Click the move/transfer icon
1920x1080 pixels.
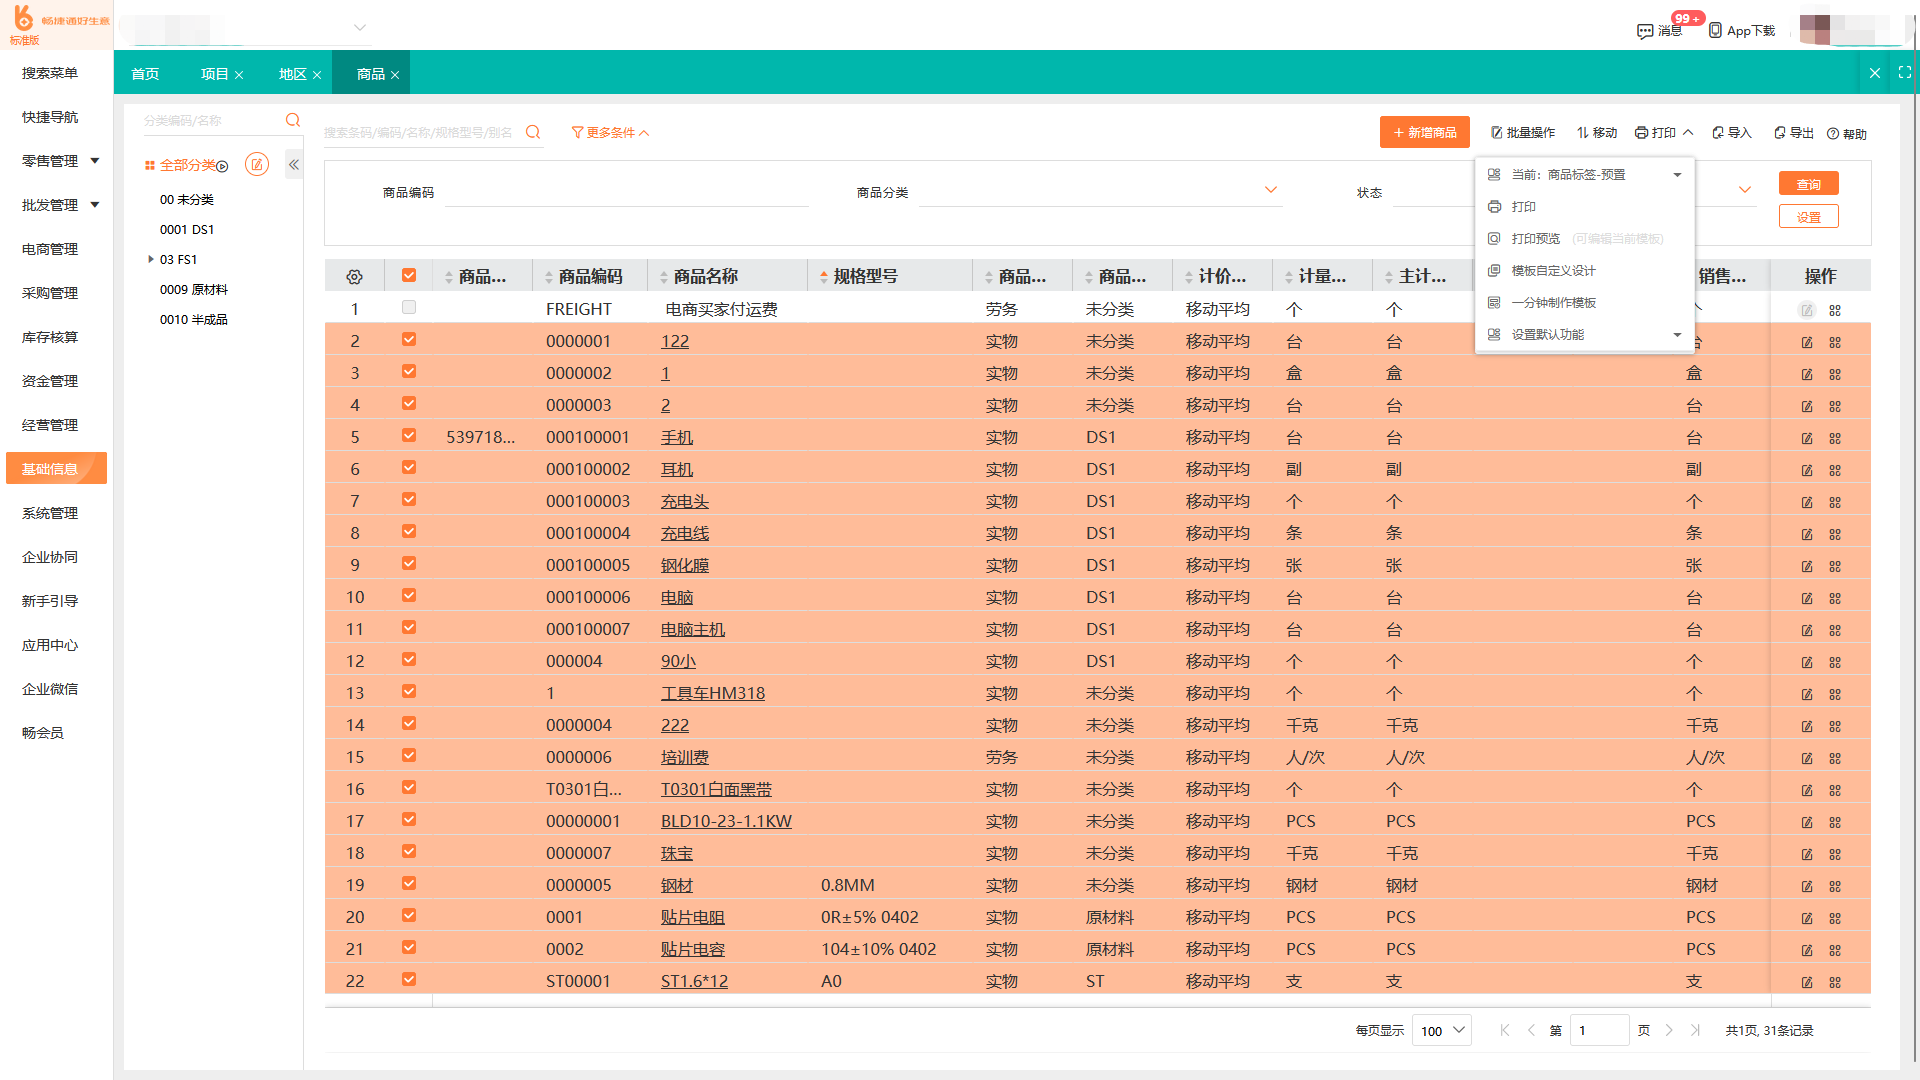tap(1582, 131)
